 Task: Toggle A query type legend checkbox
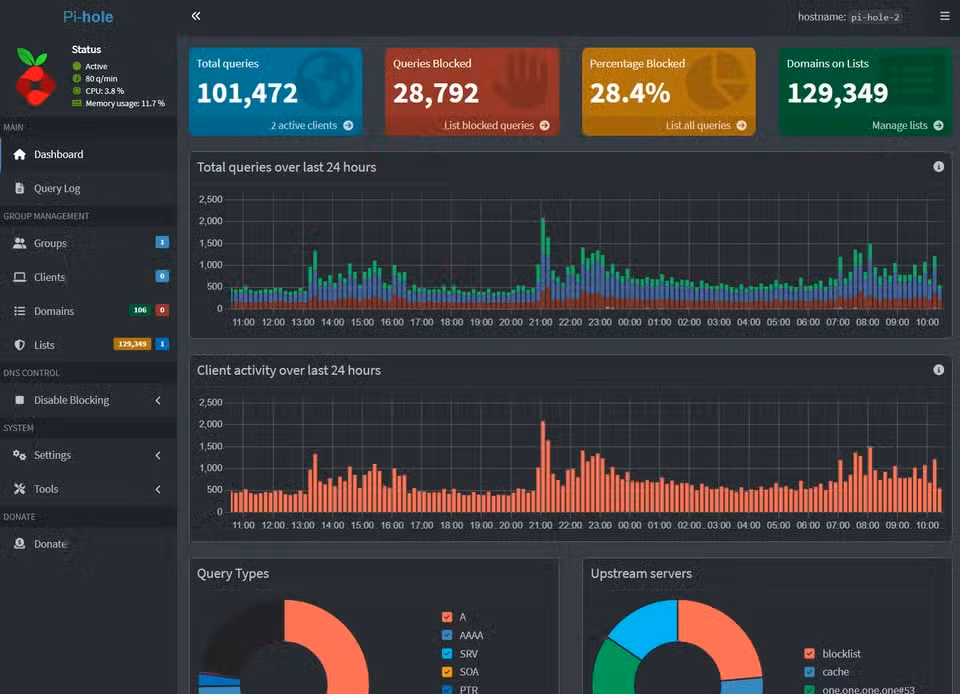pos(447,617)
